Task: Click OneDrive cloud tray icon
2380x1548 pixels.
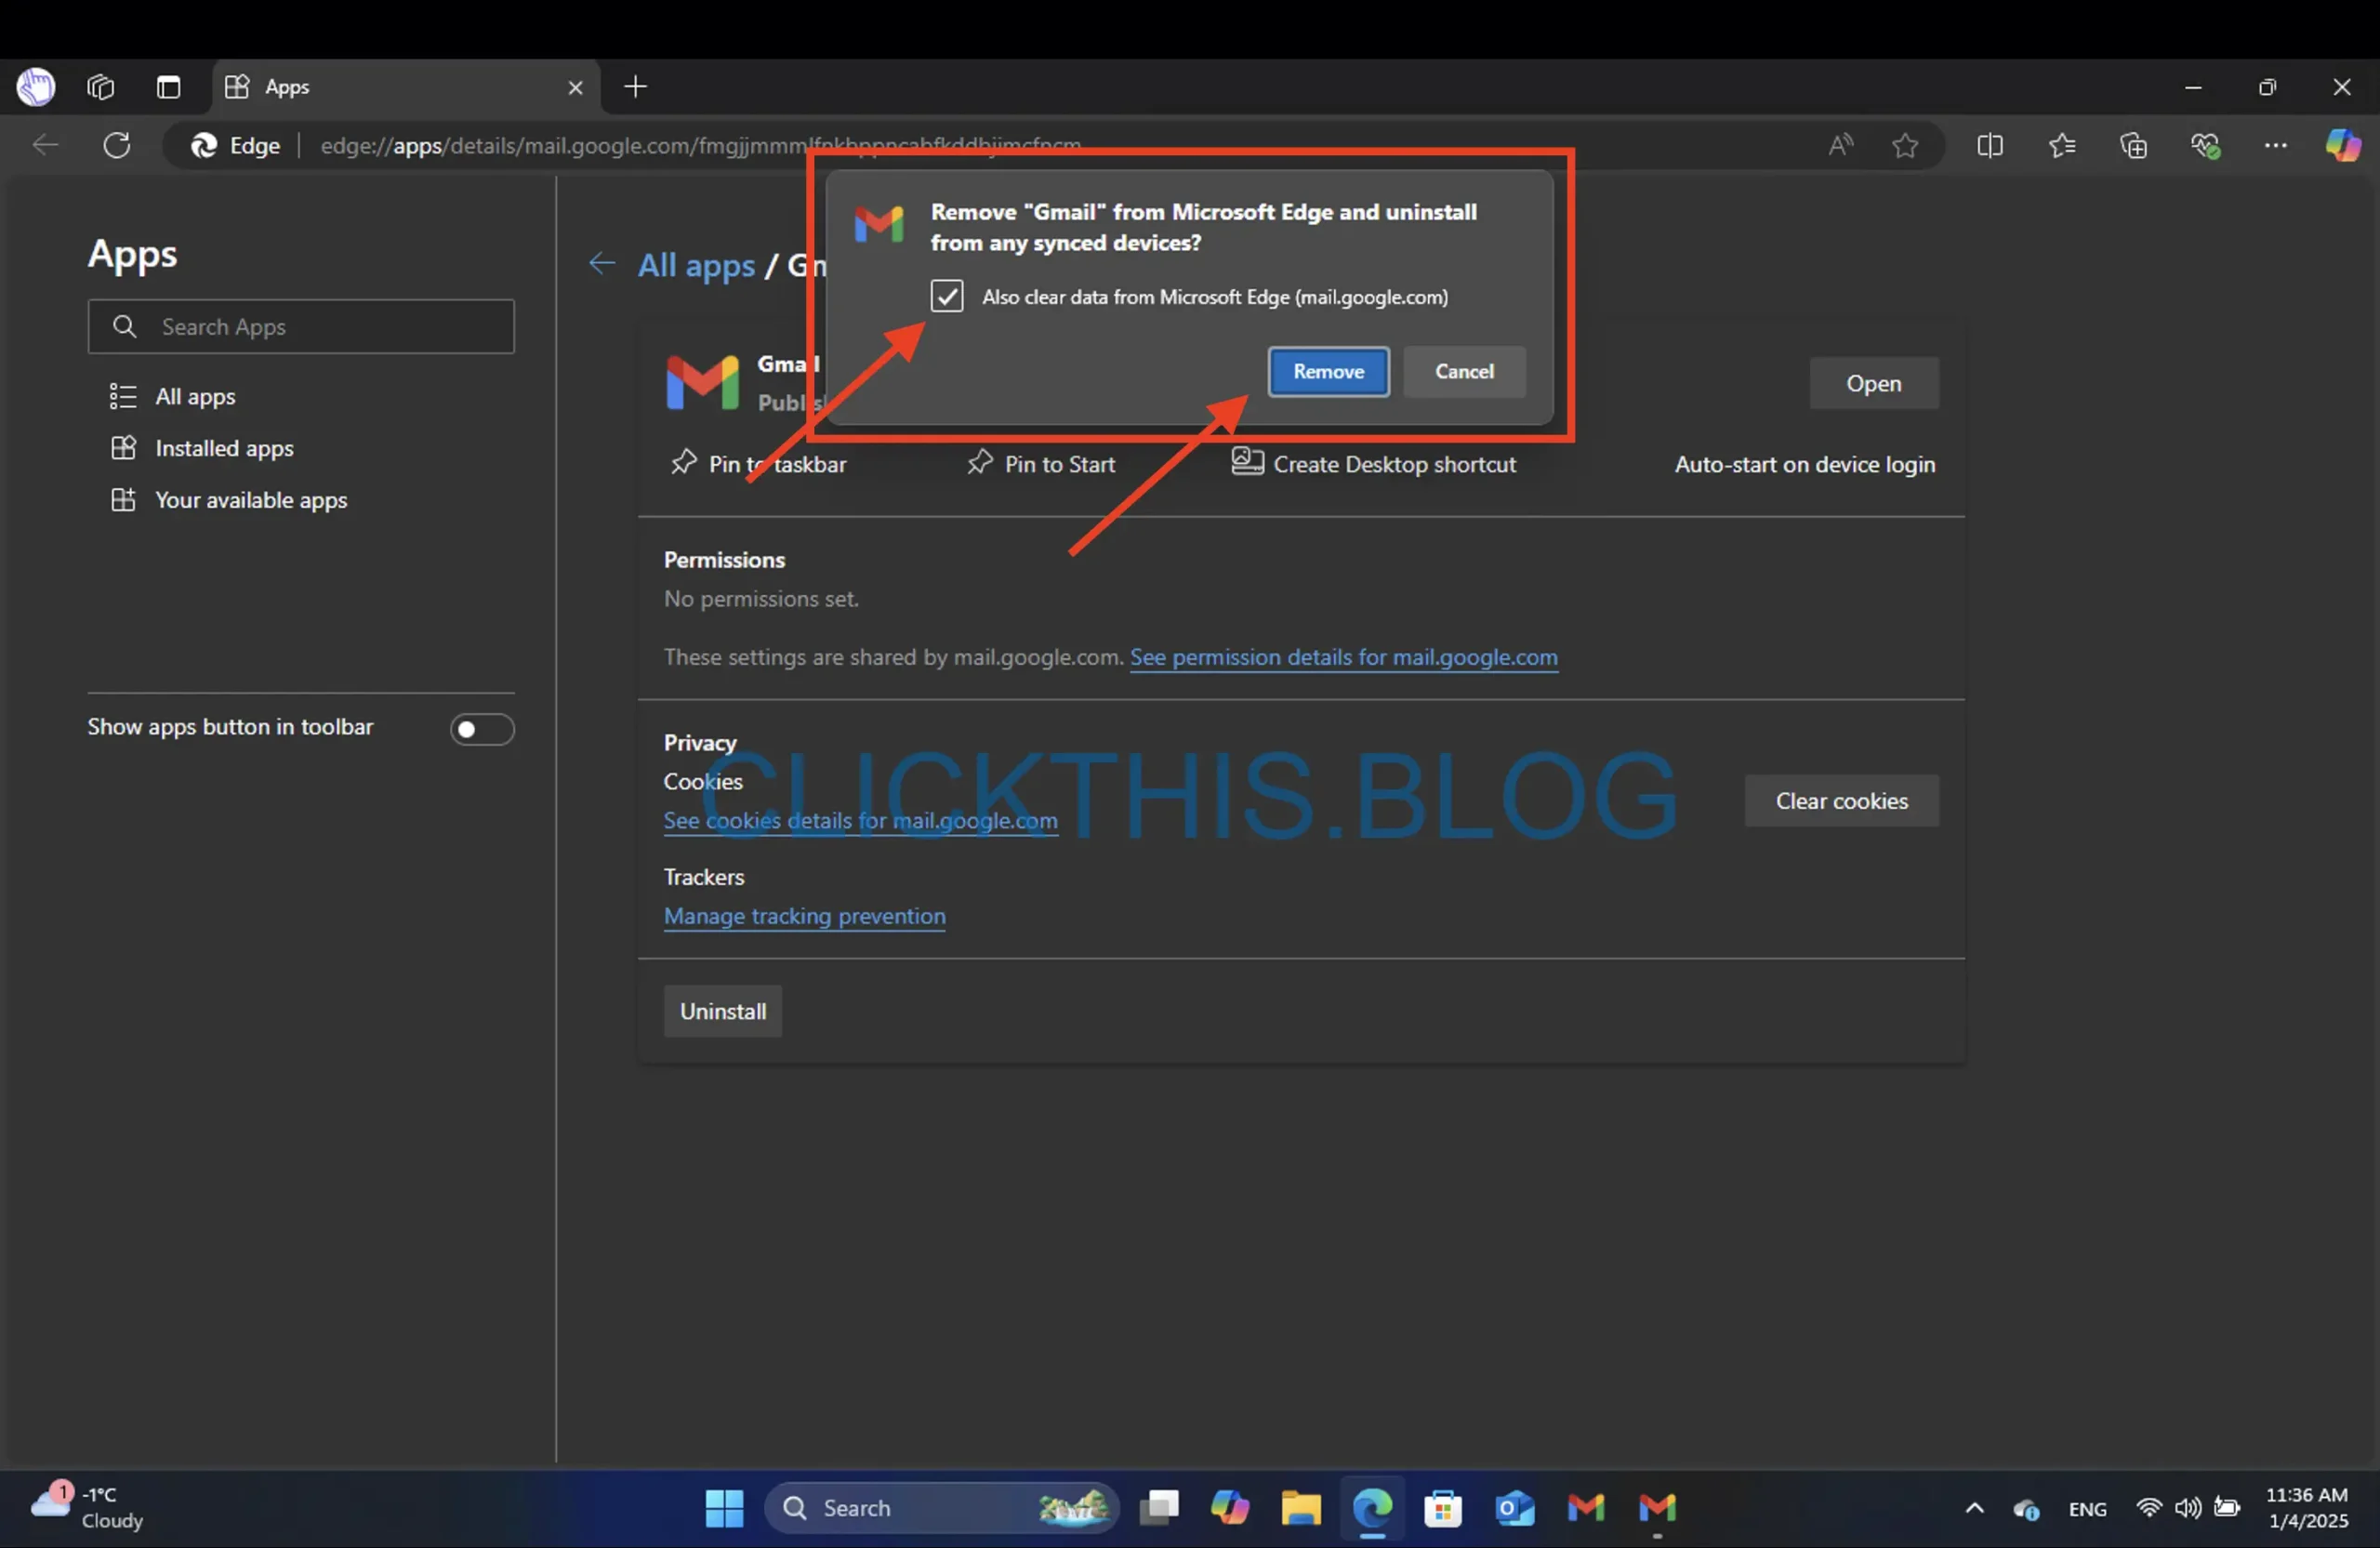Action: pos(2026,1508)
